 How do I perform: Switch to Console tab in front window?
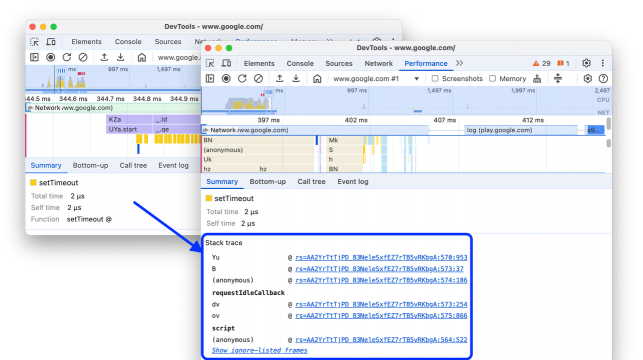(x=300, y=64)
